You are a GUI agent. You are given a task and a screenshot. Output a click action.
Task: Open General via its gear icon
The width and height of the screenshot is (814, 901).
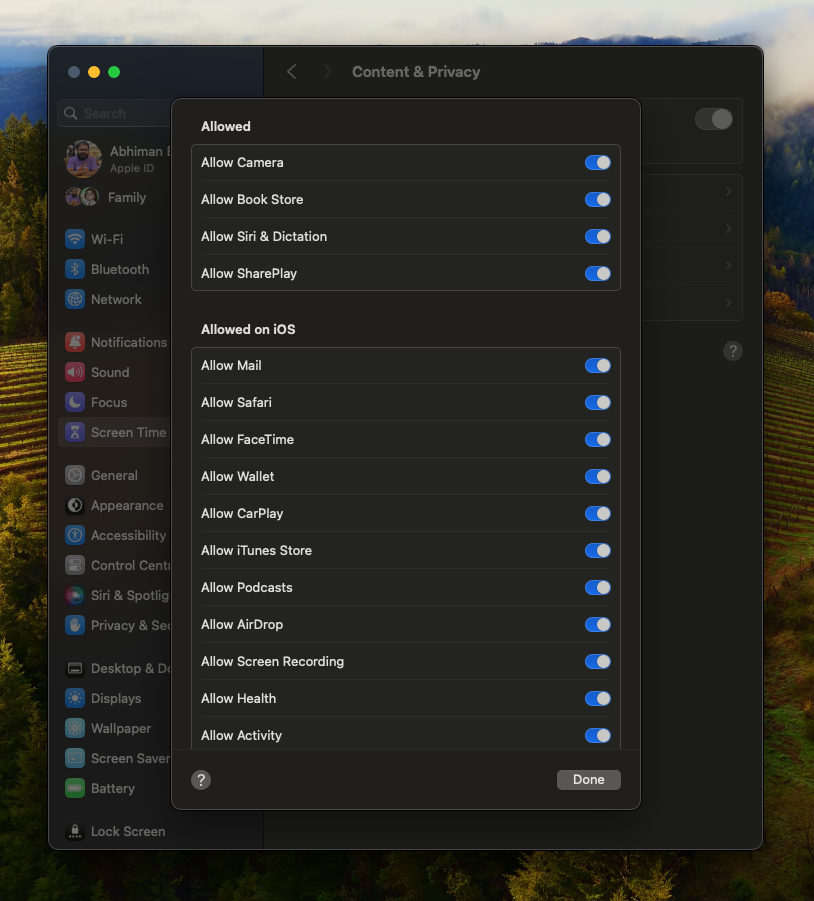point(75,475)
